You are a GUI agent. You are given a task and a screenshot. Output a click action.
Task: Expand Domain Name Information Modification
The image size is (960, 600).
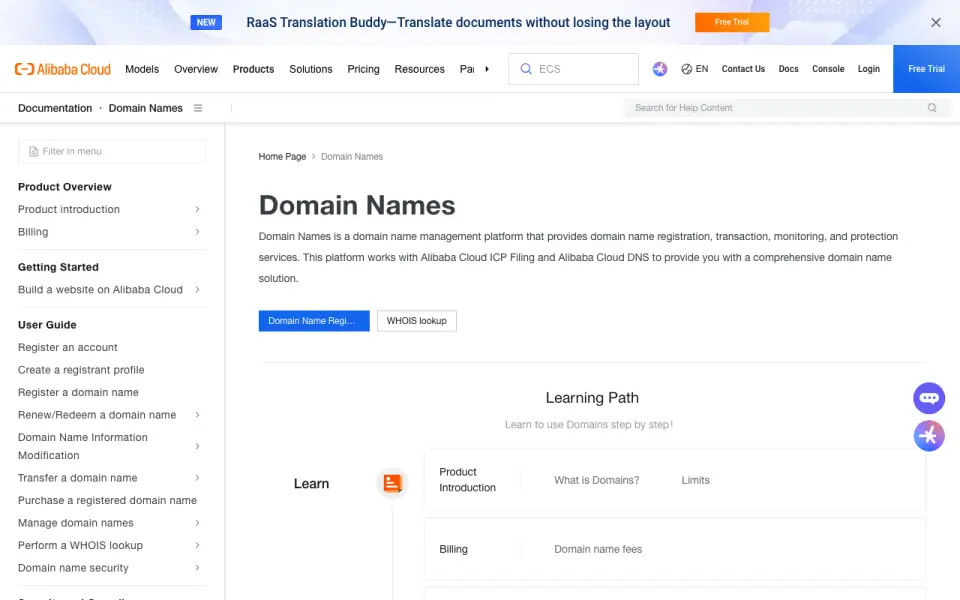109,446
